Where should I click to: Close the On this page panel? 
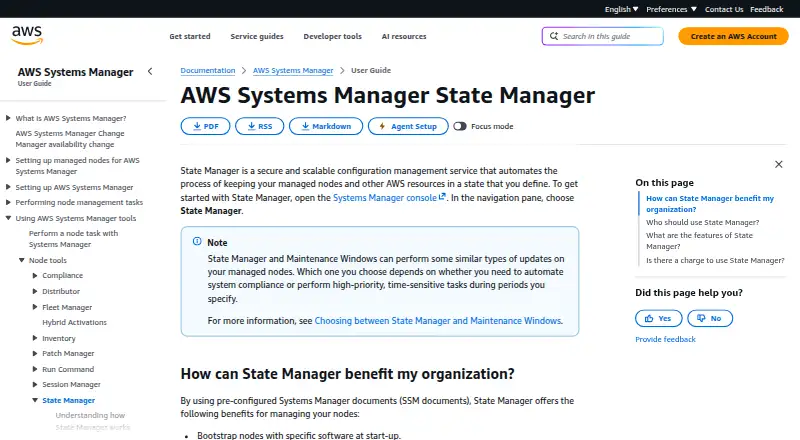[779, 164]
